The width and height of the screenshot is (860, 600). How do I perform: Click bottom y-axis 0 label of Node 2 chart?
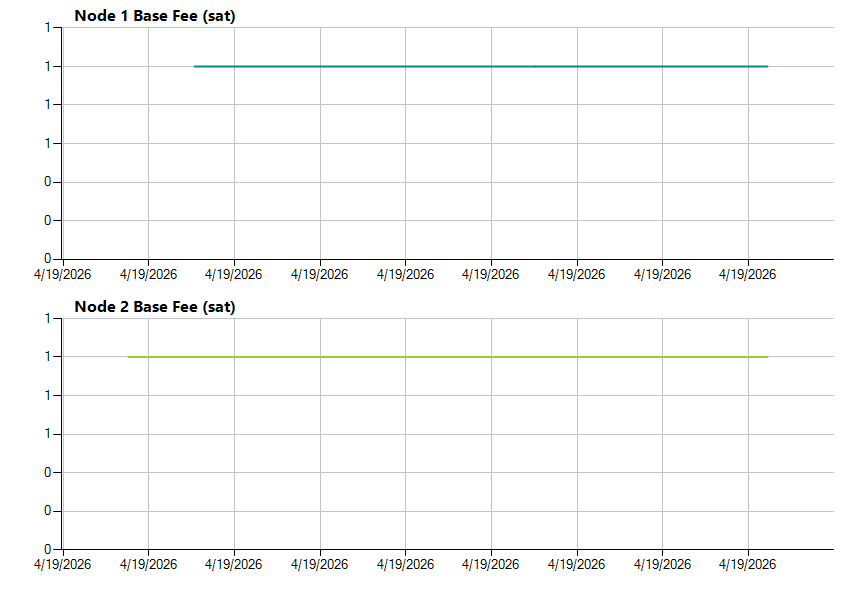pyautogui.click(x=46, y=550)
